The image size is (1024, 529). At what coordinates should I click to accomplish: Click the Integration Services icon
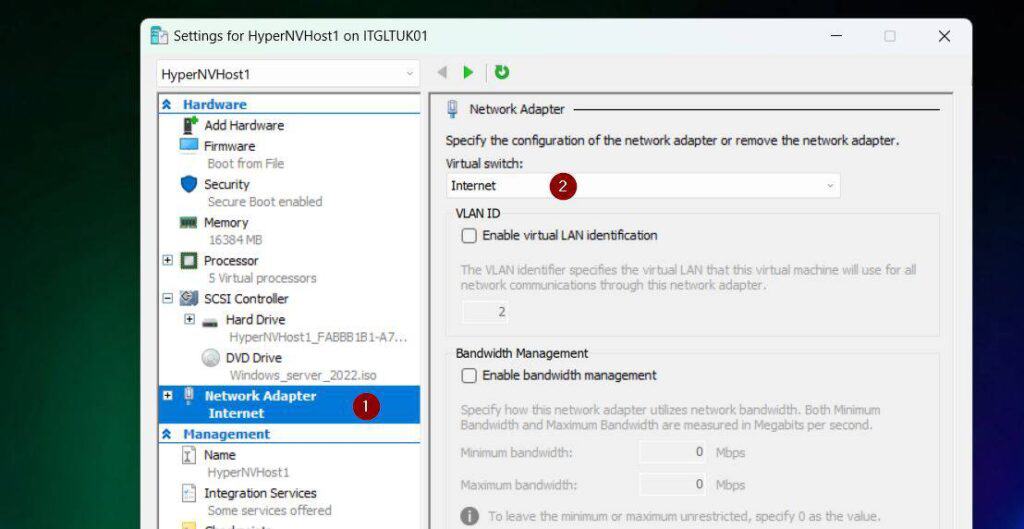(189, 493)
